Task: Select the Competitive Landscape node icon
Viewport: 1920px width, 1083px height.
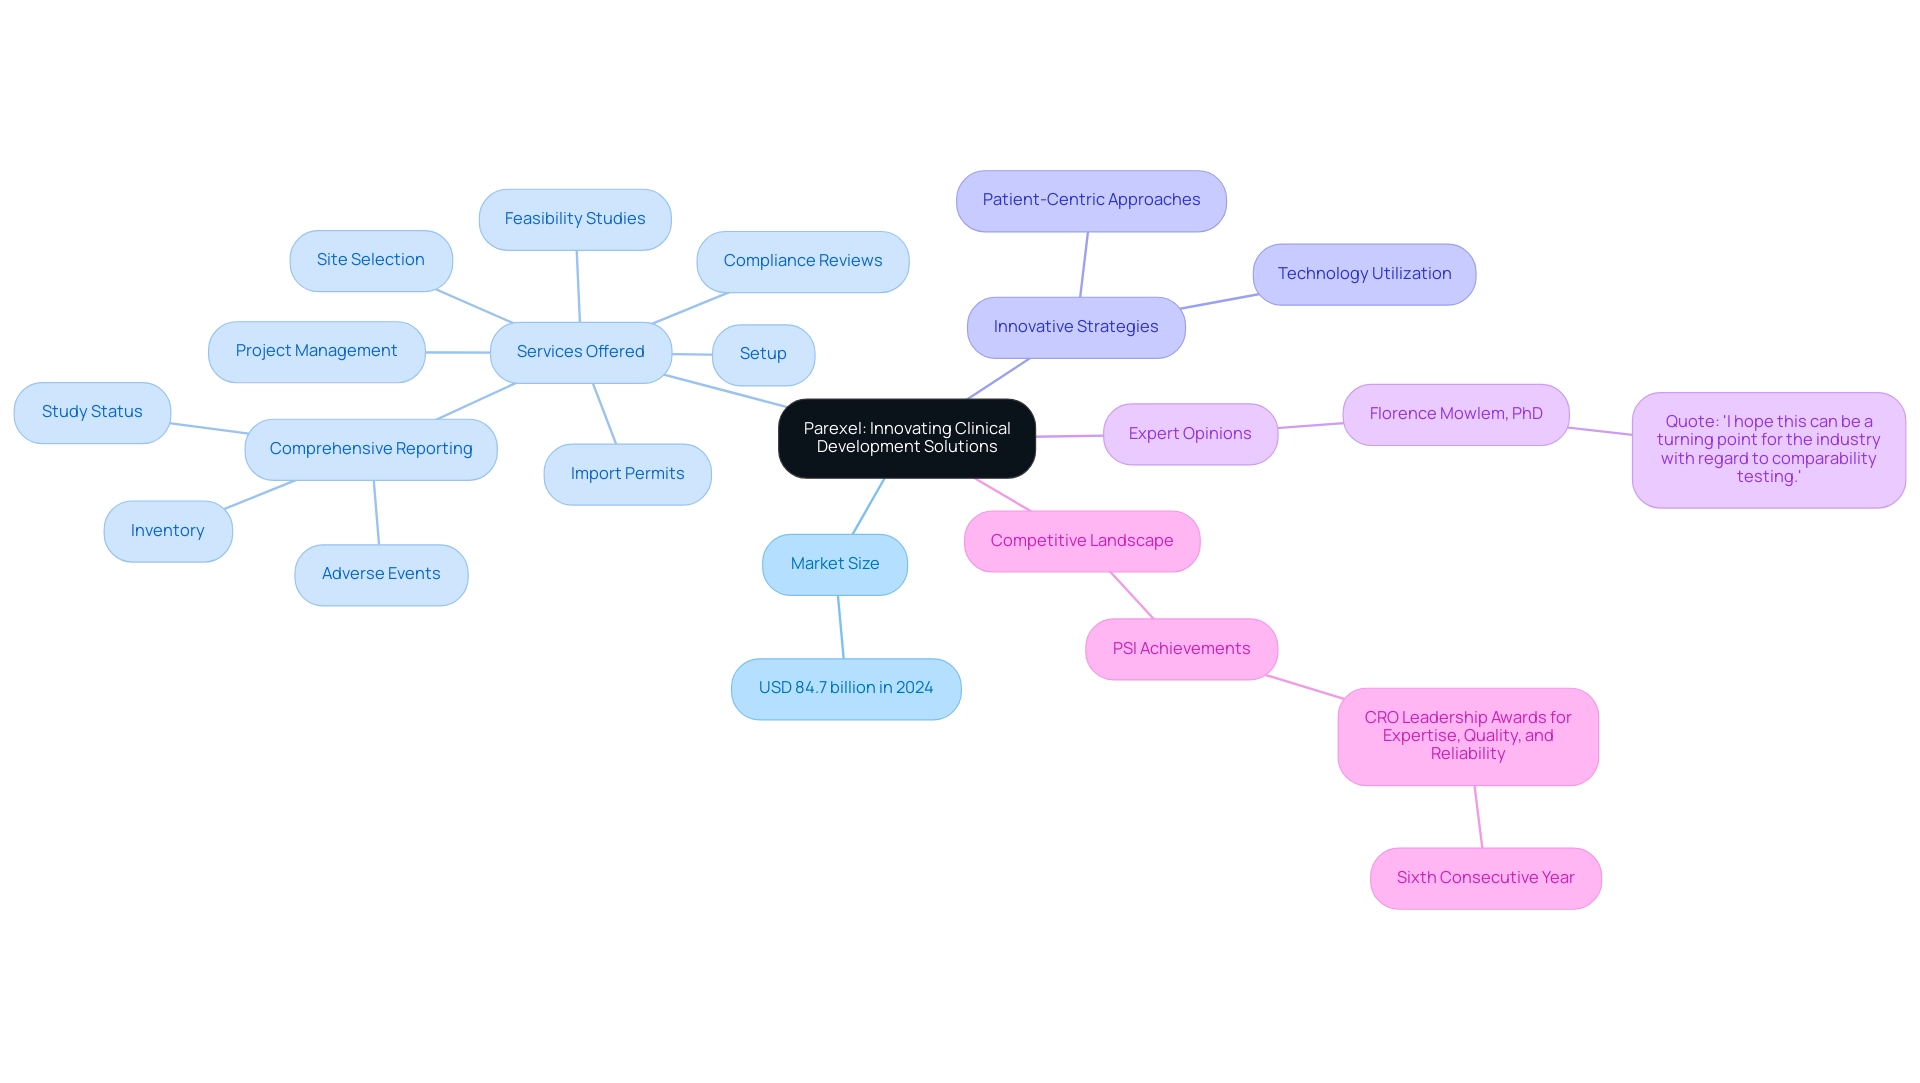Action: [1081, 540]
